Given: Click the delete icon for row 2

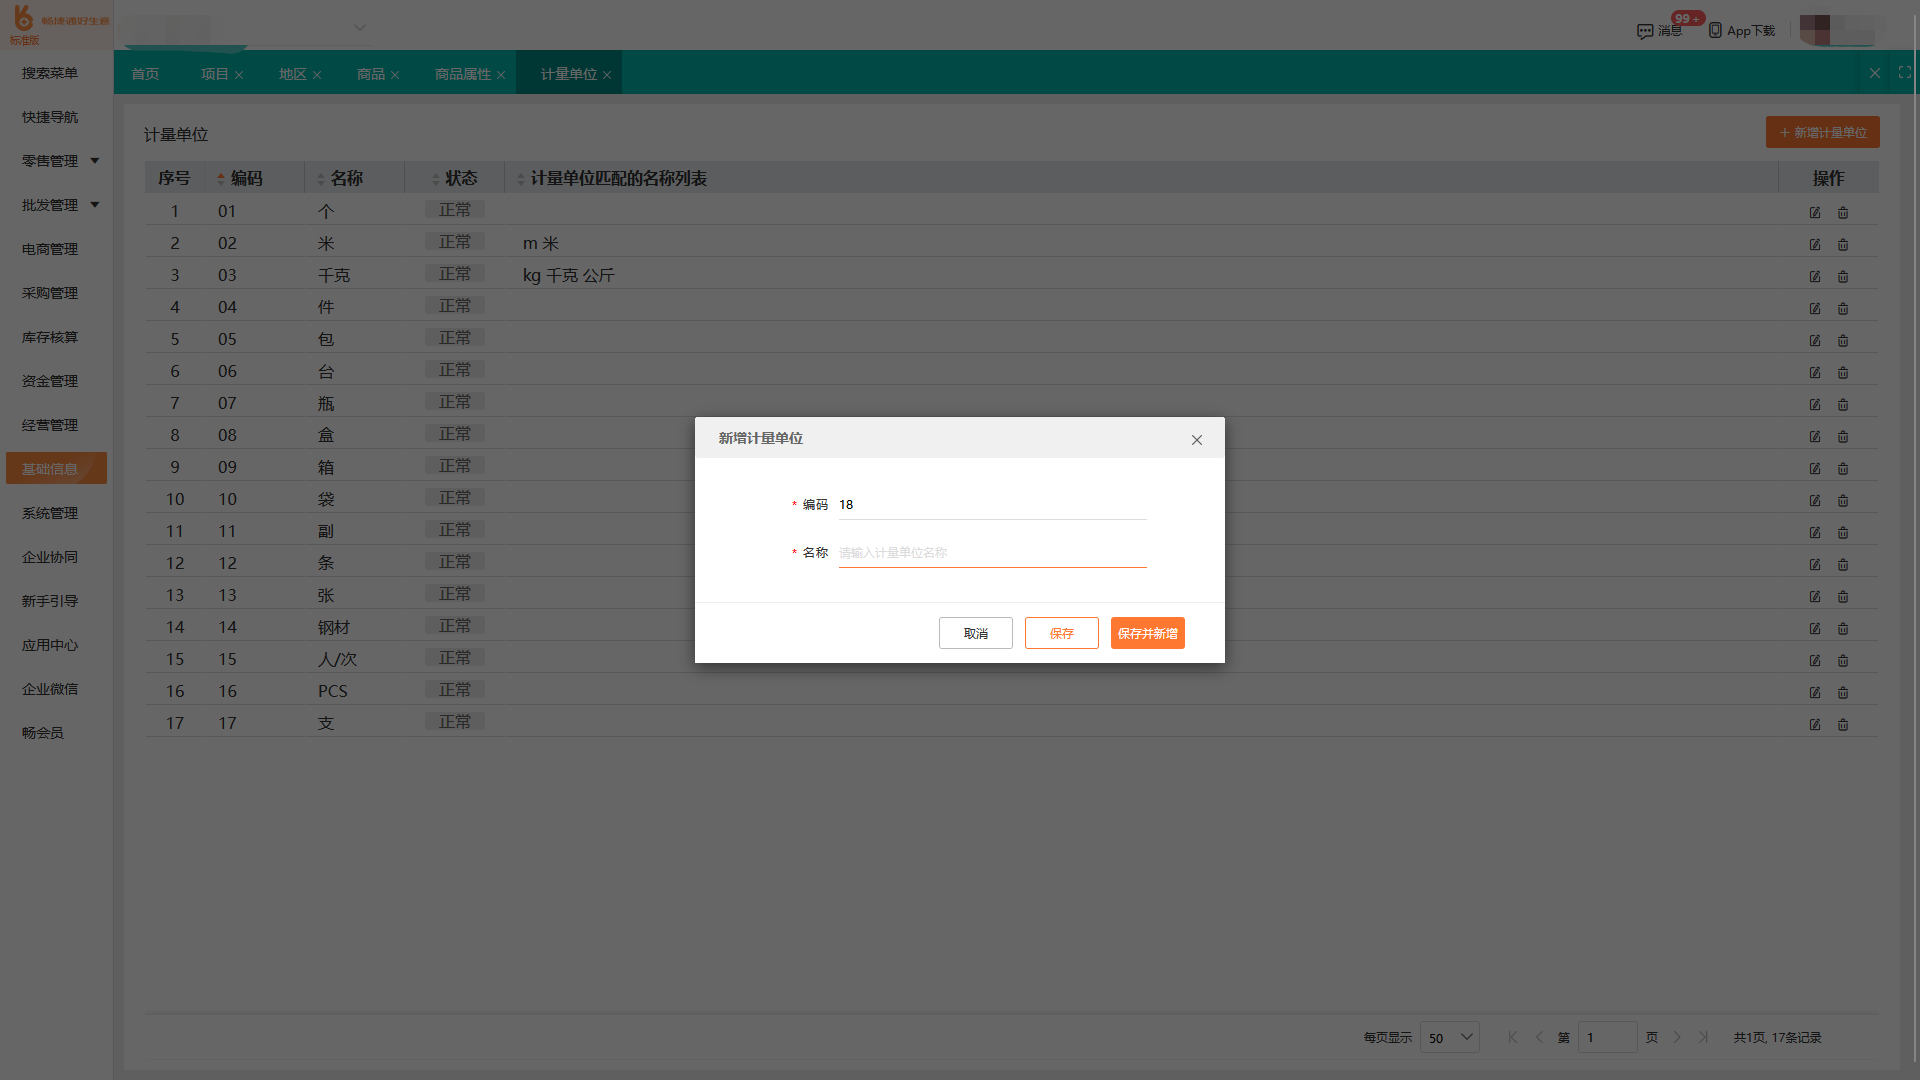Looking at the screenshot, I should coord(1844,244).
